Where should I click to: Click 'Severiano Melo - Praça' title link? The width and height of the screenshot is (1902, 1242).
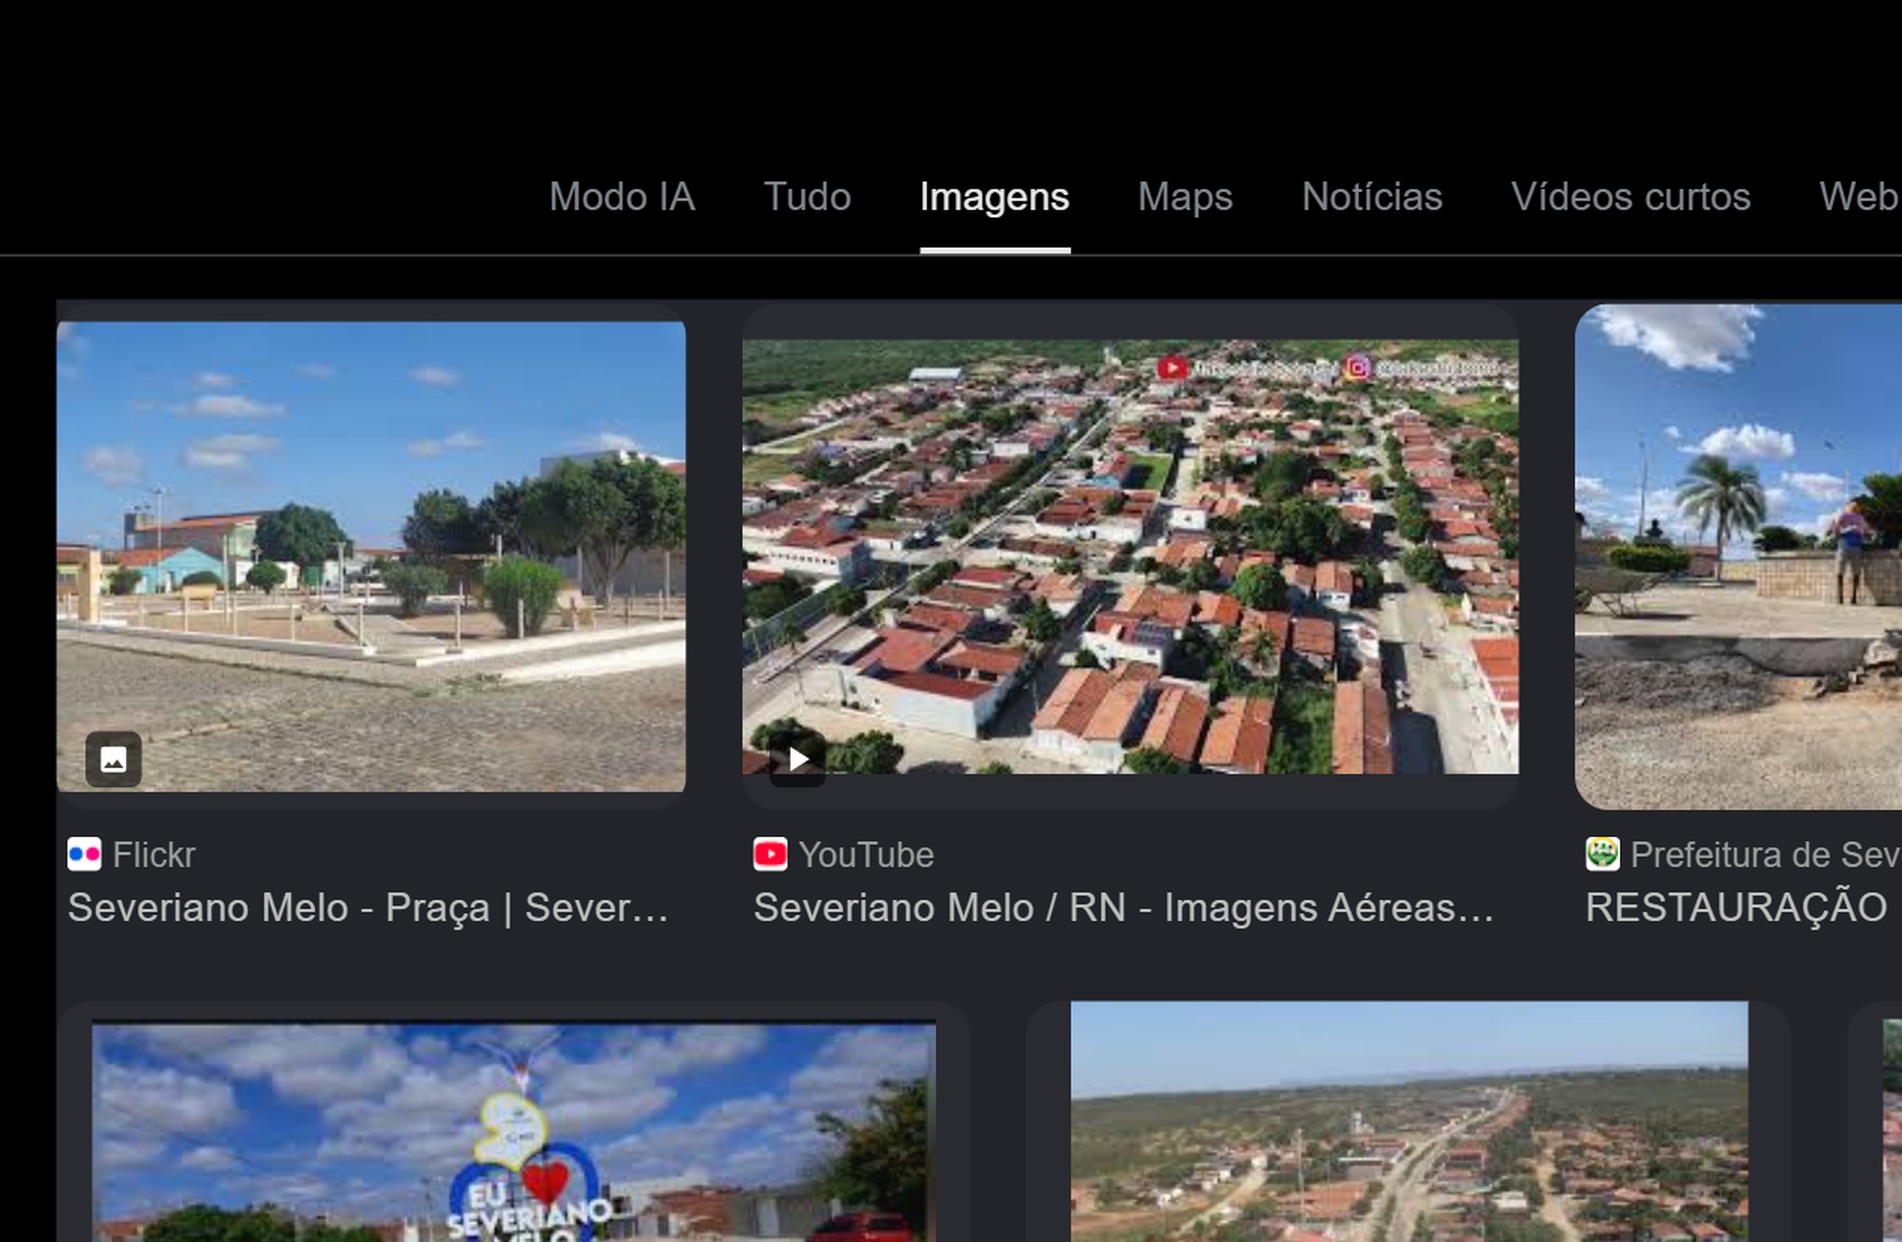pos(367,908)
